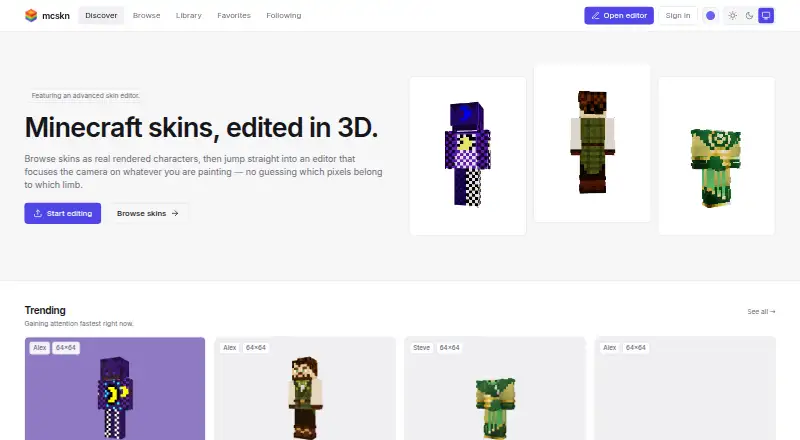Click the Trending section heading
Image resolution: width=800 pixels, height=440 pixels.
[45, 310]
